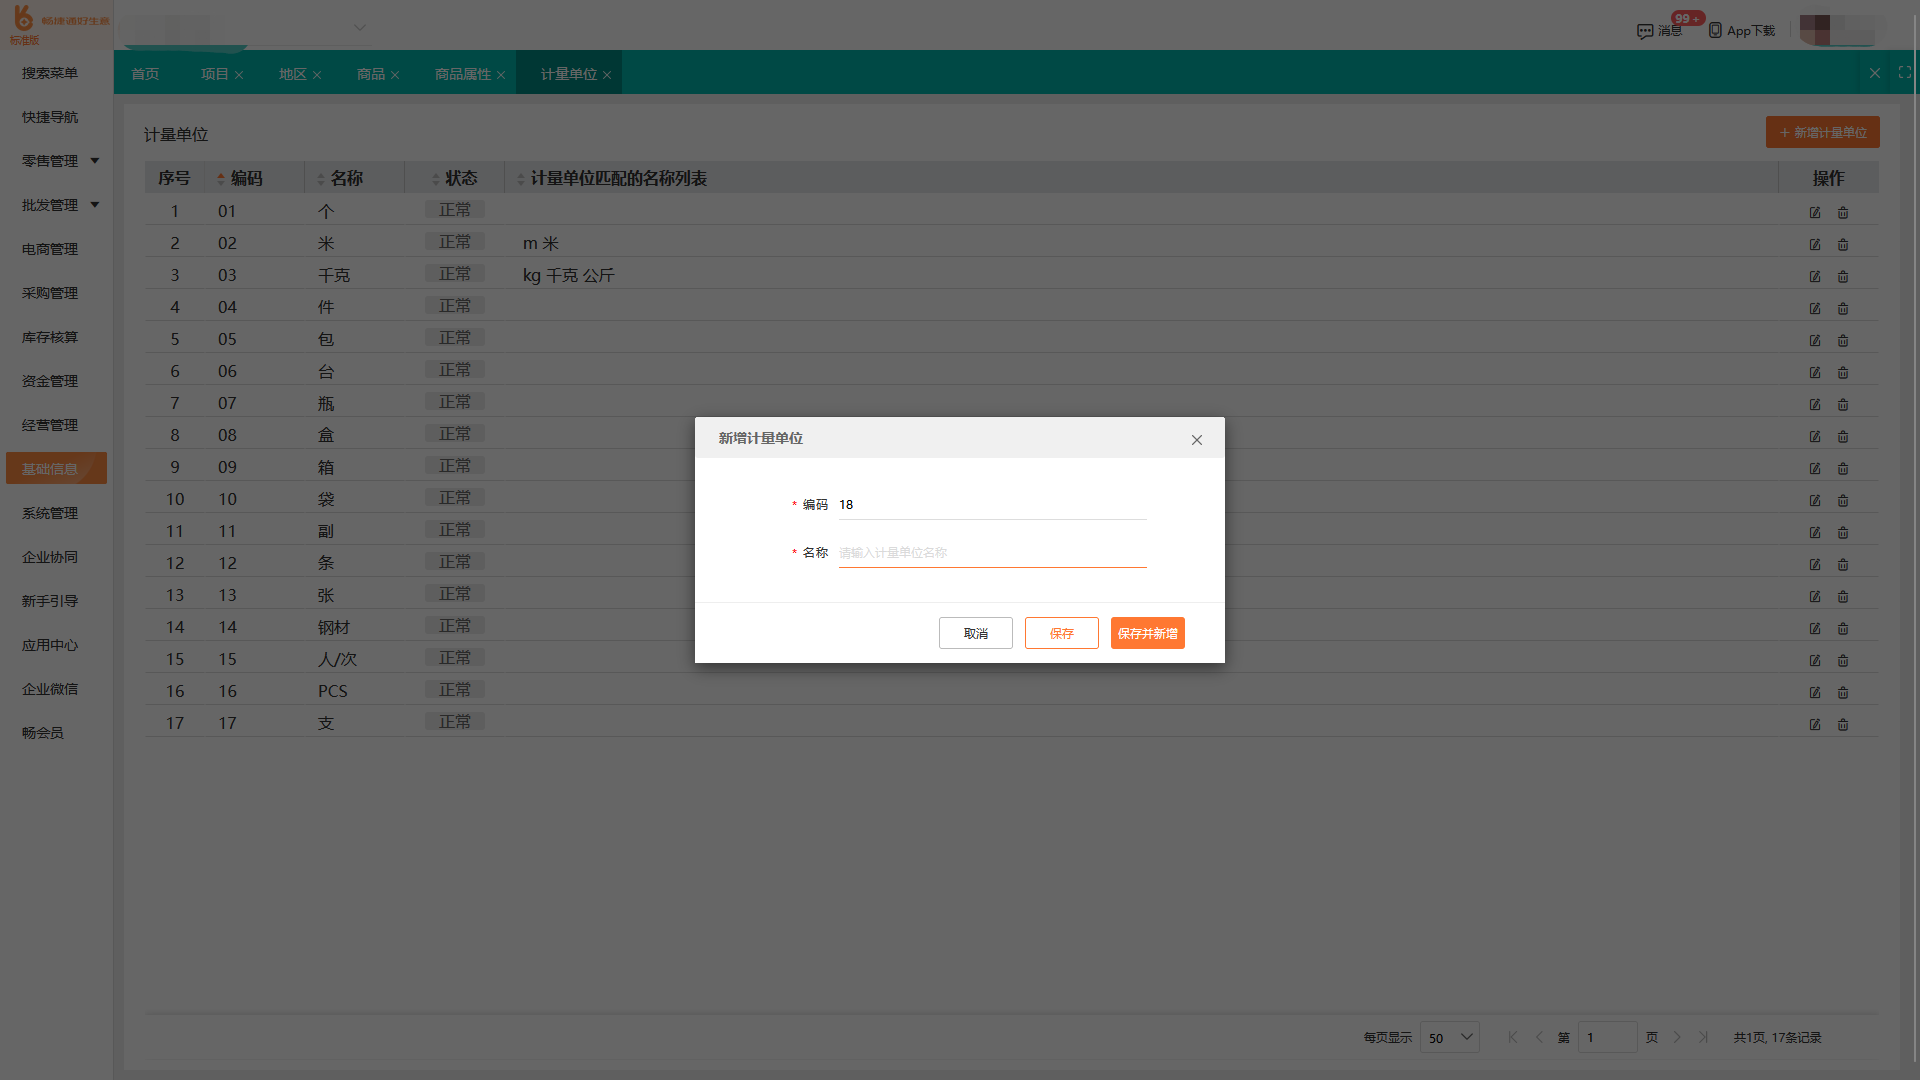The width and height of the screenshot is (1920, 1080).
Task: Click the 名称 input field in dialog
Action: 990,553
